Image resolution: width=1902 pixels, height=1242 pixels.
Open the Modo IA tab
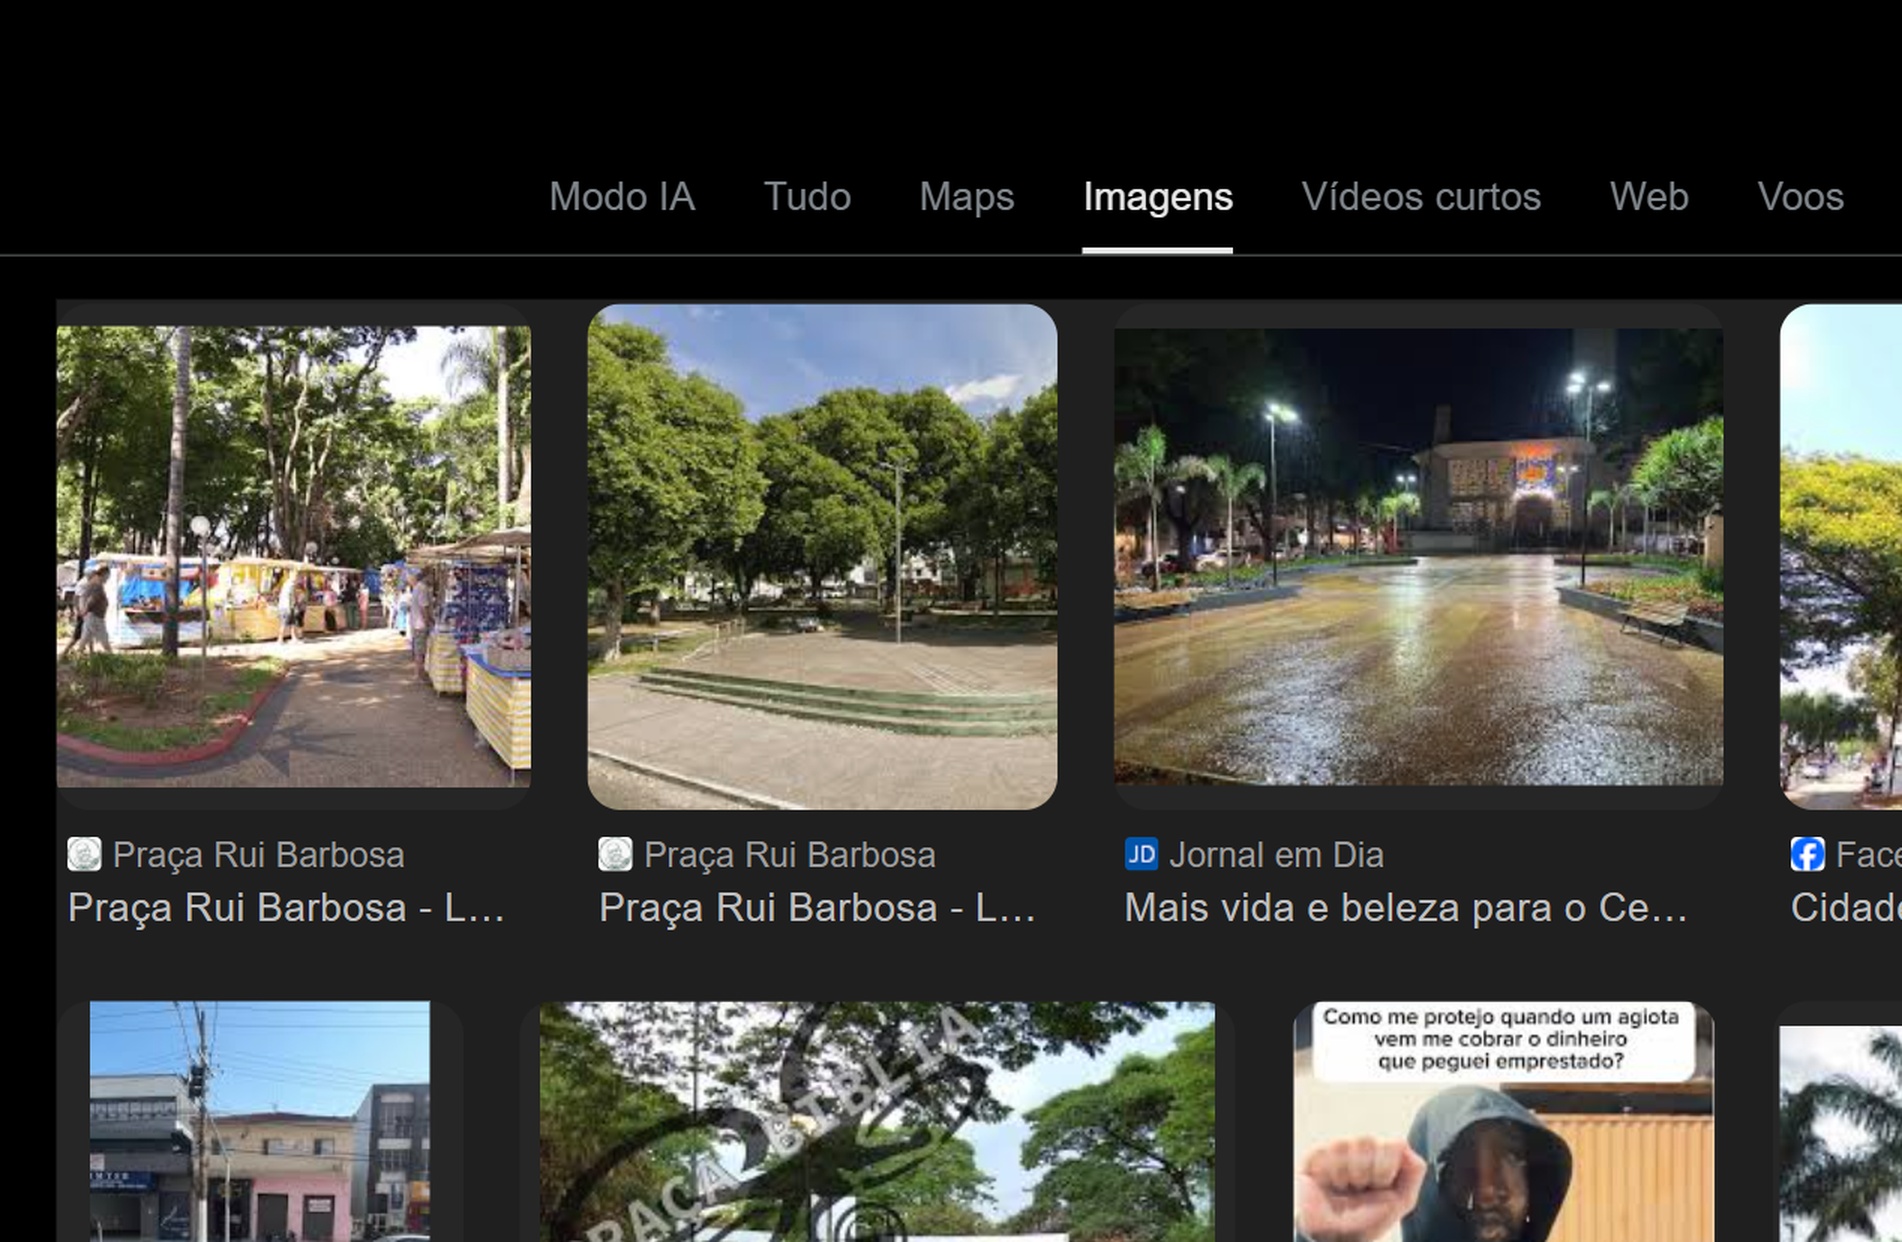pos(621,197)
